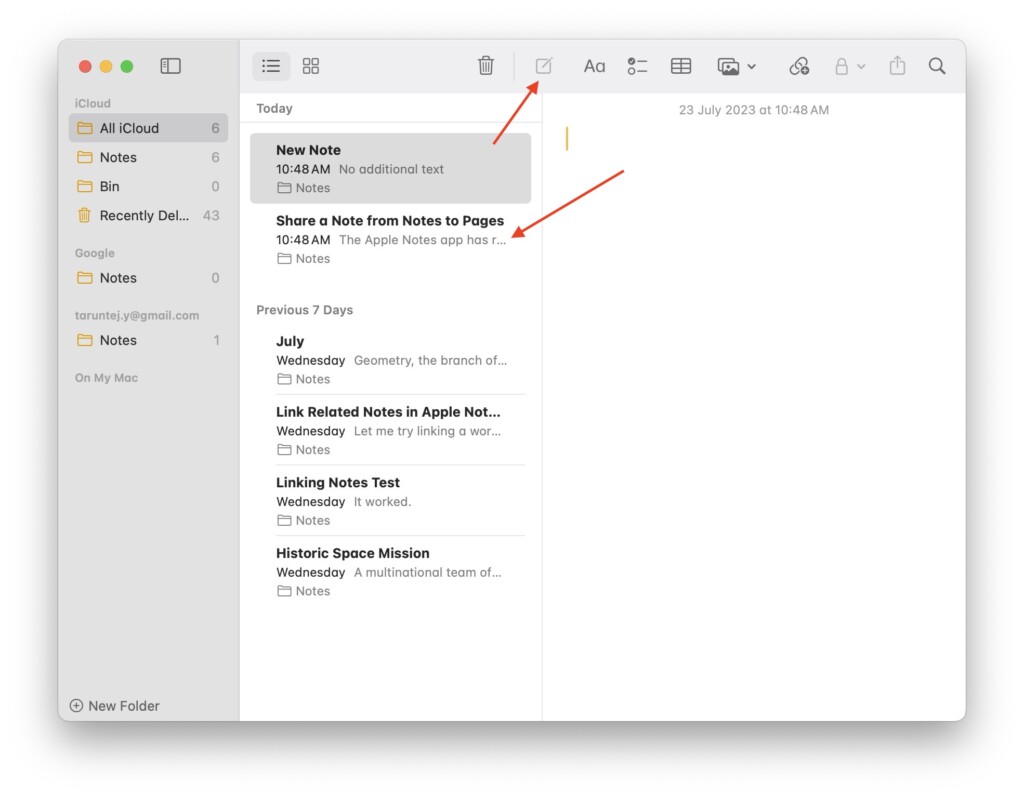Click the New Folder button
This screenshot has width=1024, height=798.
click(114, 706)
